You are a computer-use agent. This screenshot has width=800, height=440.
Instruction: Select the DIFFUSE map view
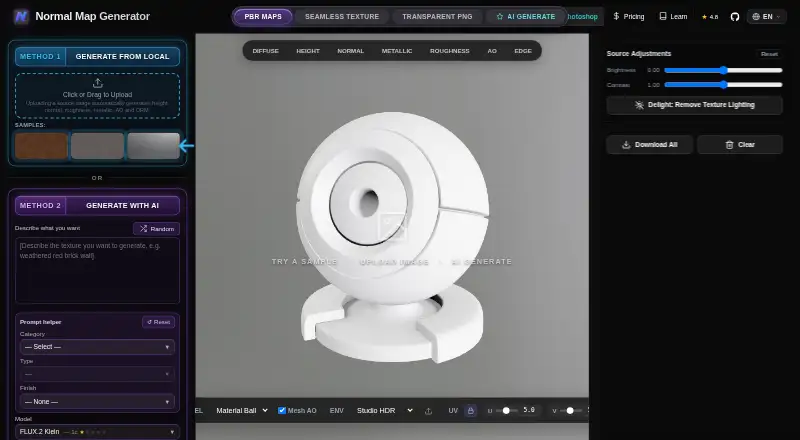click(265, 51)
